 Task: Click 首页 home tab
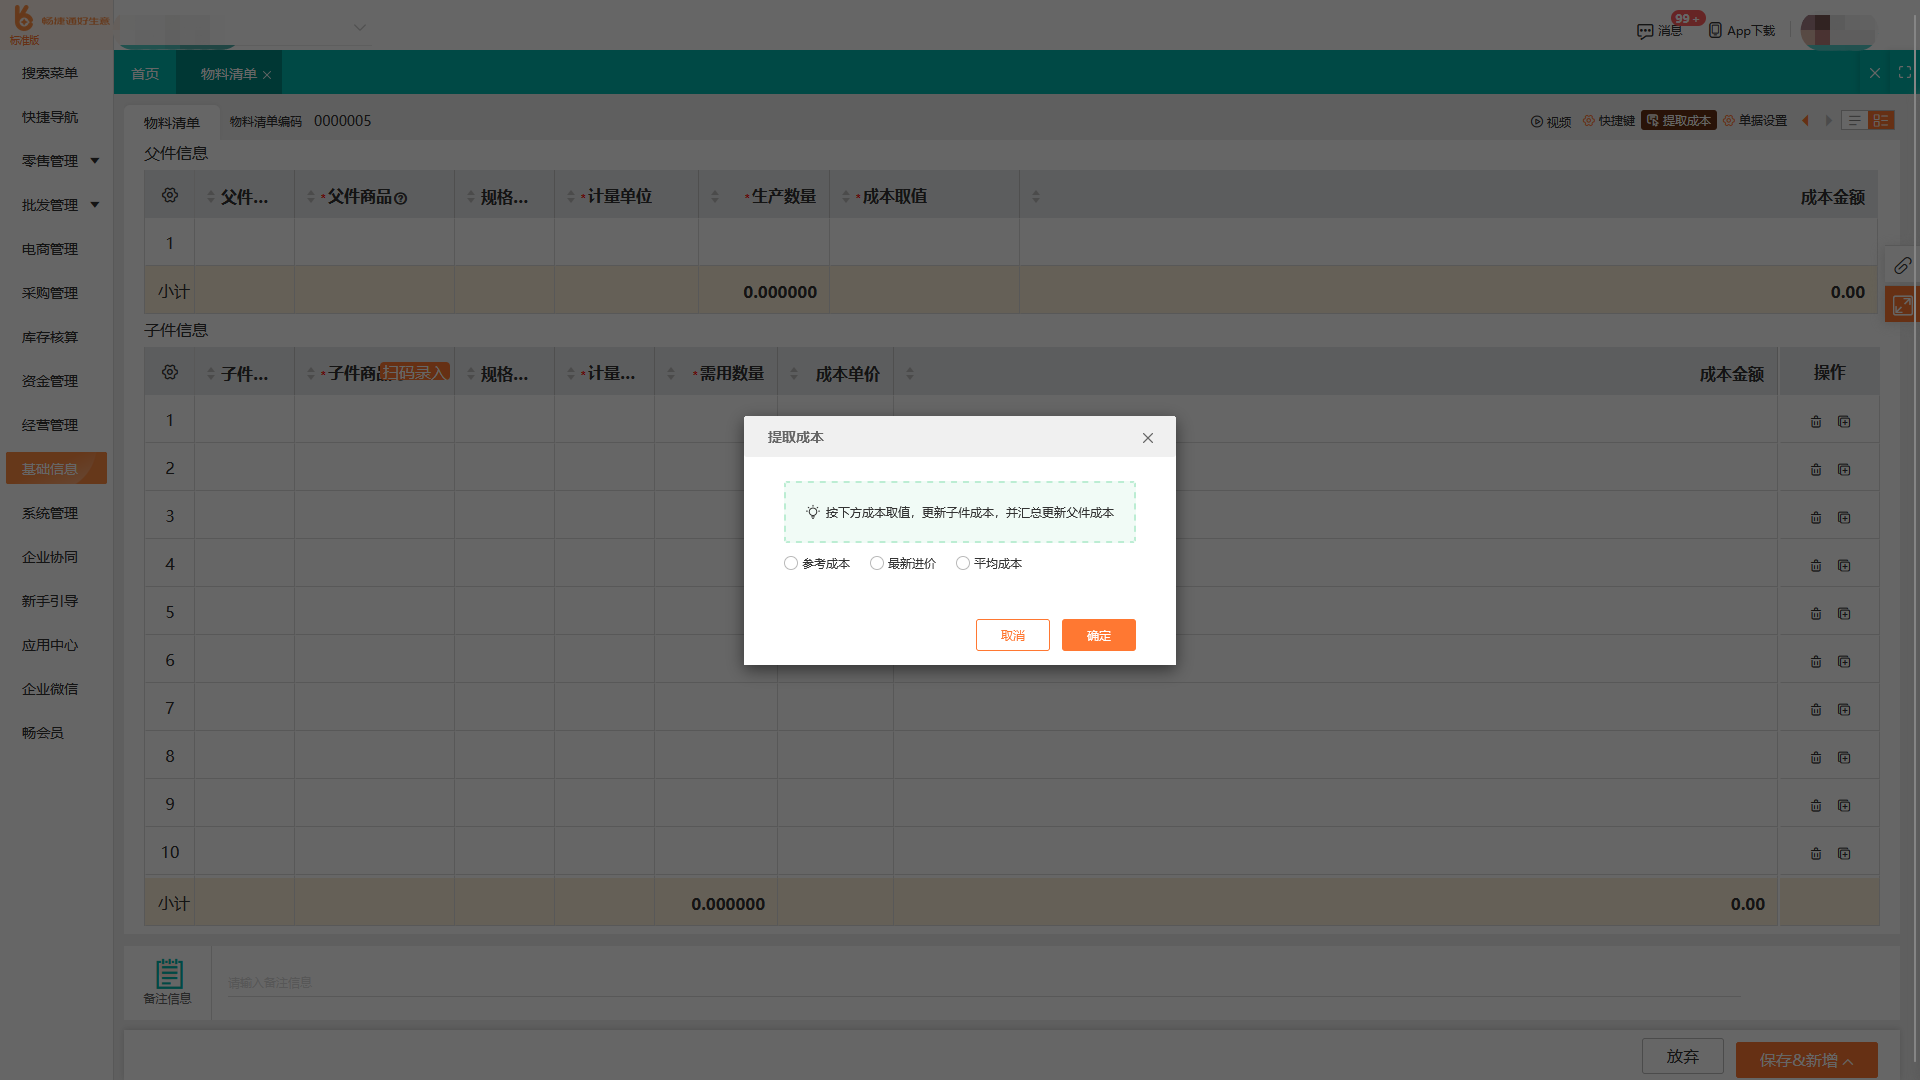coord(145,74)
